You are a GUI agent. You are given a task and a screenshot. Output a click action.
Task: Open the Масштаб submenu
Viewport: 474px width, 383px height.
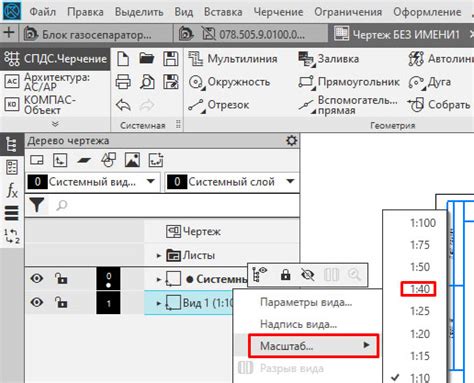314,346
